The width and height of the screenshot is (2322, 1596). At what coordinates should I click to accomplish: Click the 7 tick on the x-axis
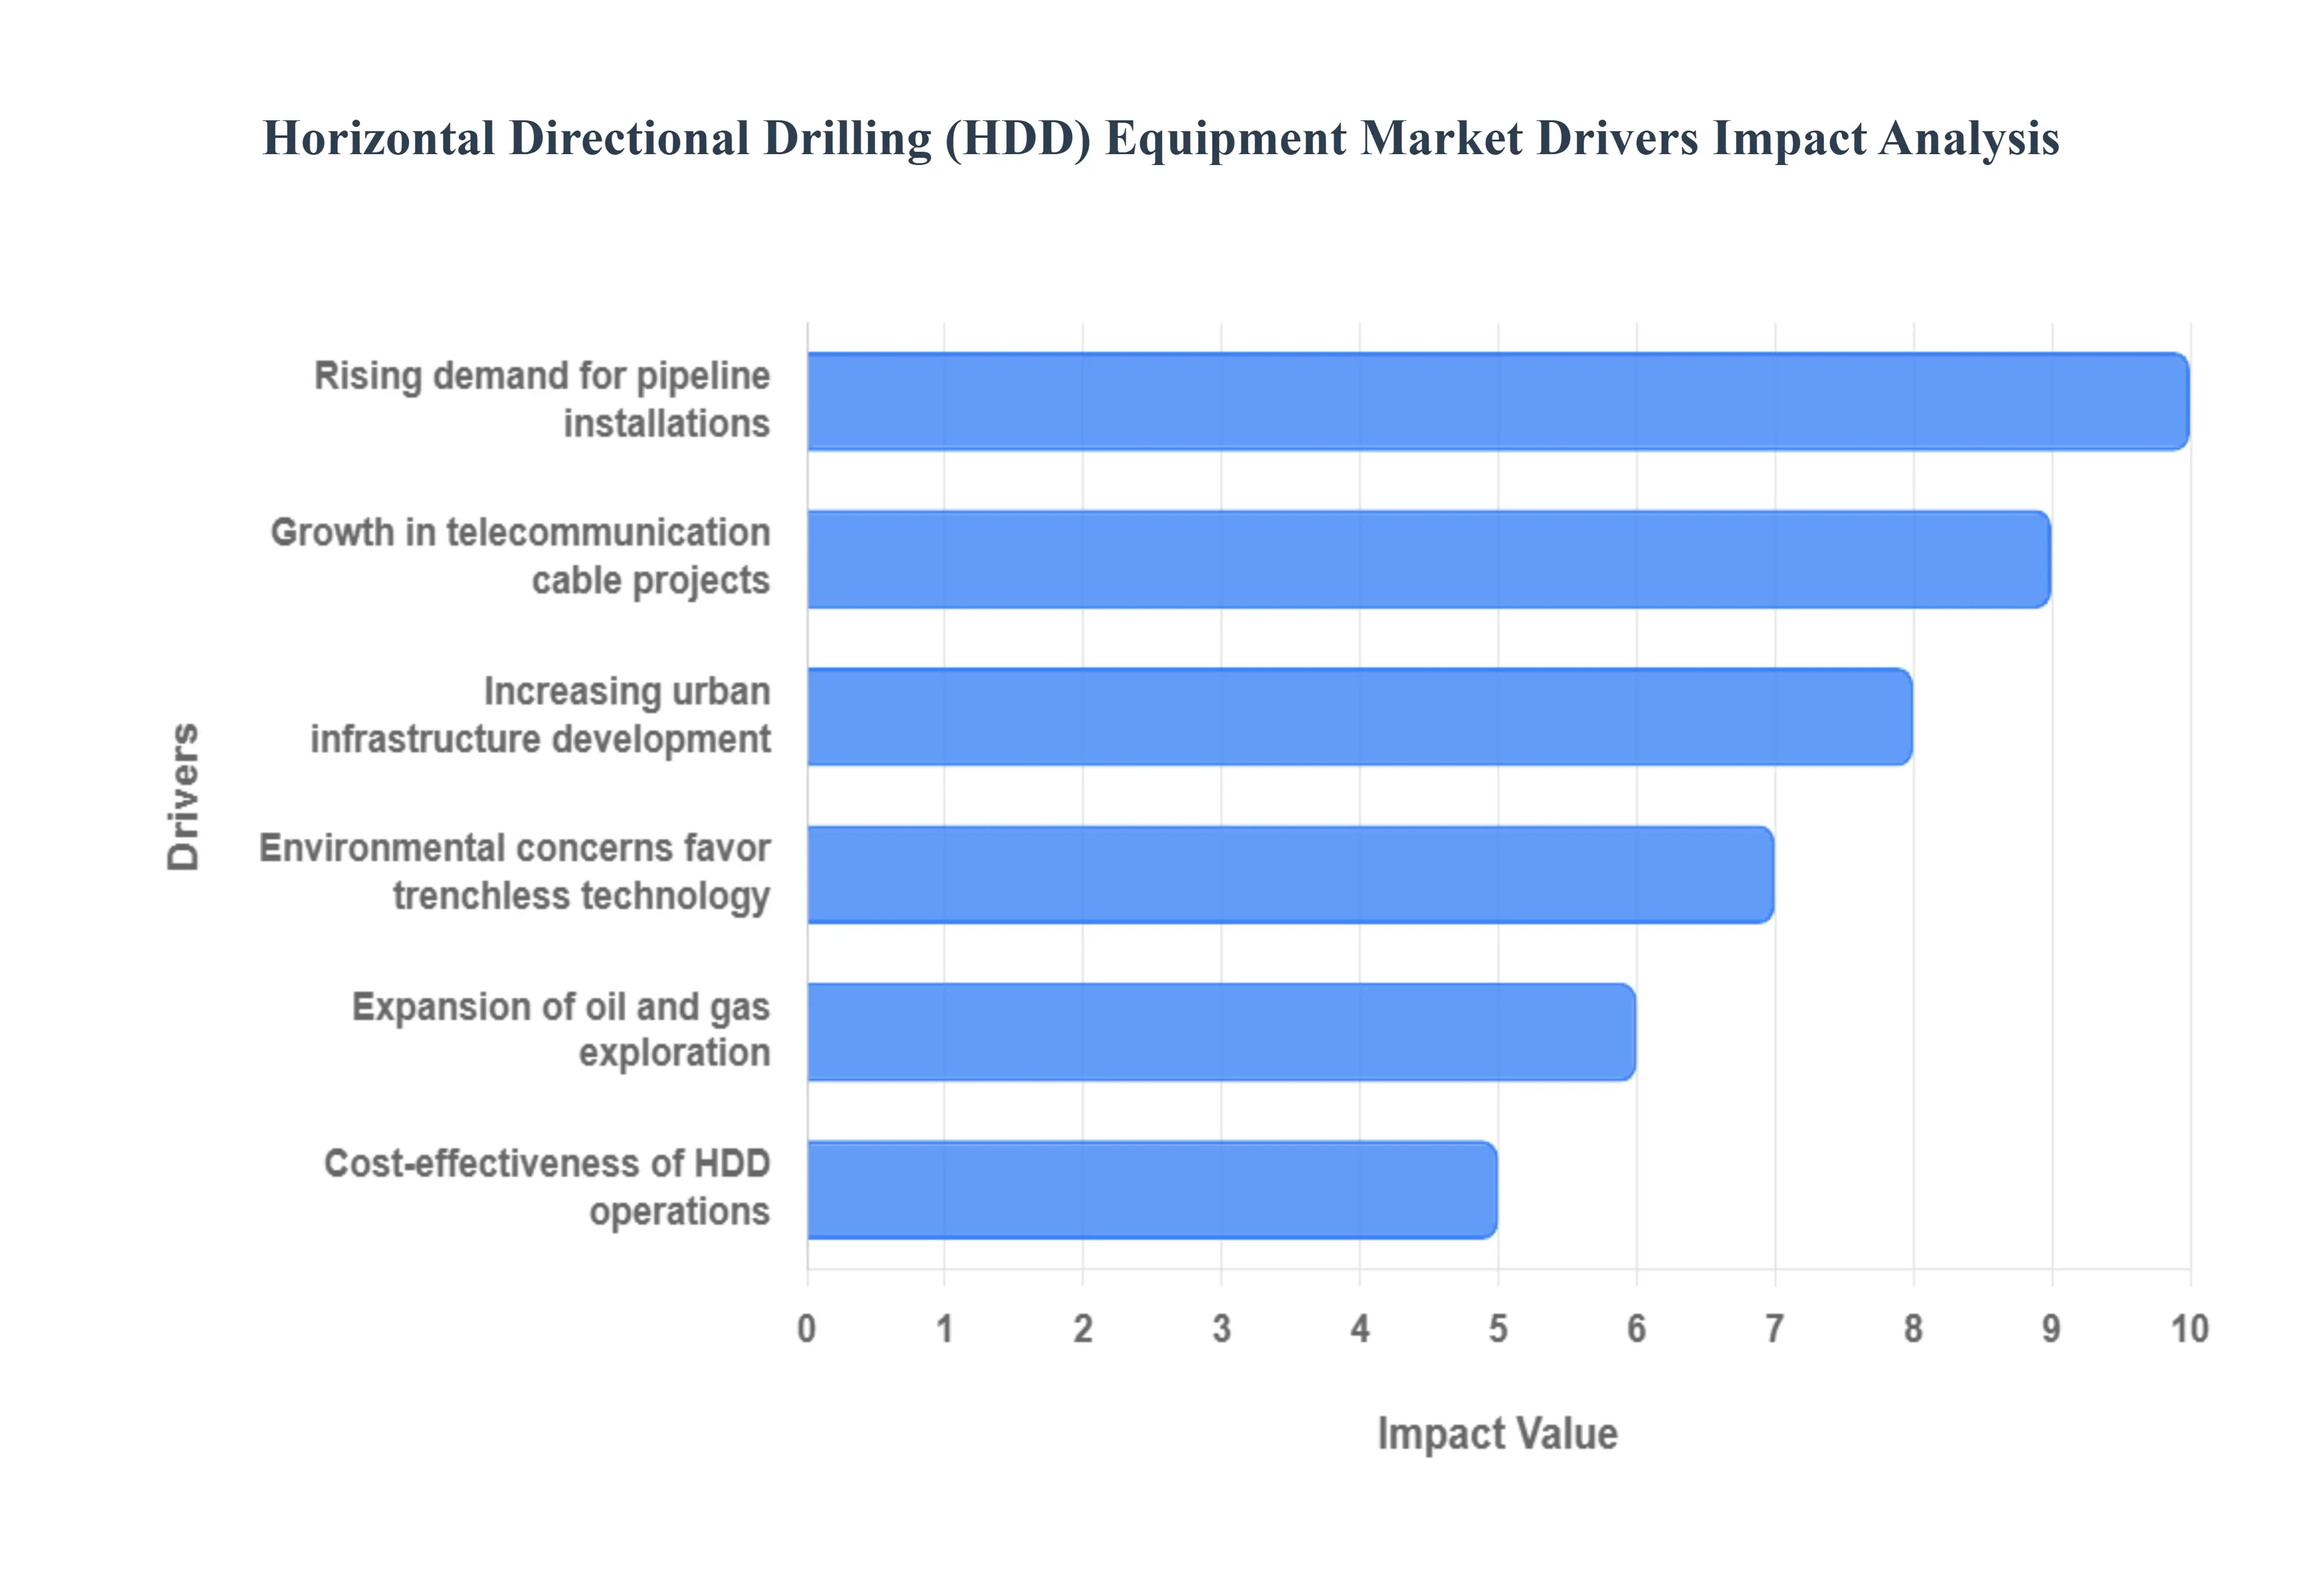pyautogui.click(x=1774, y=1329)
